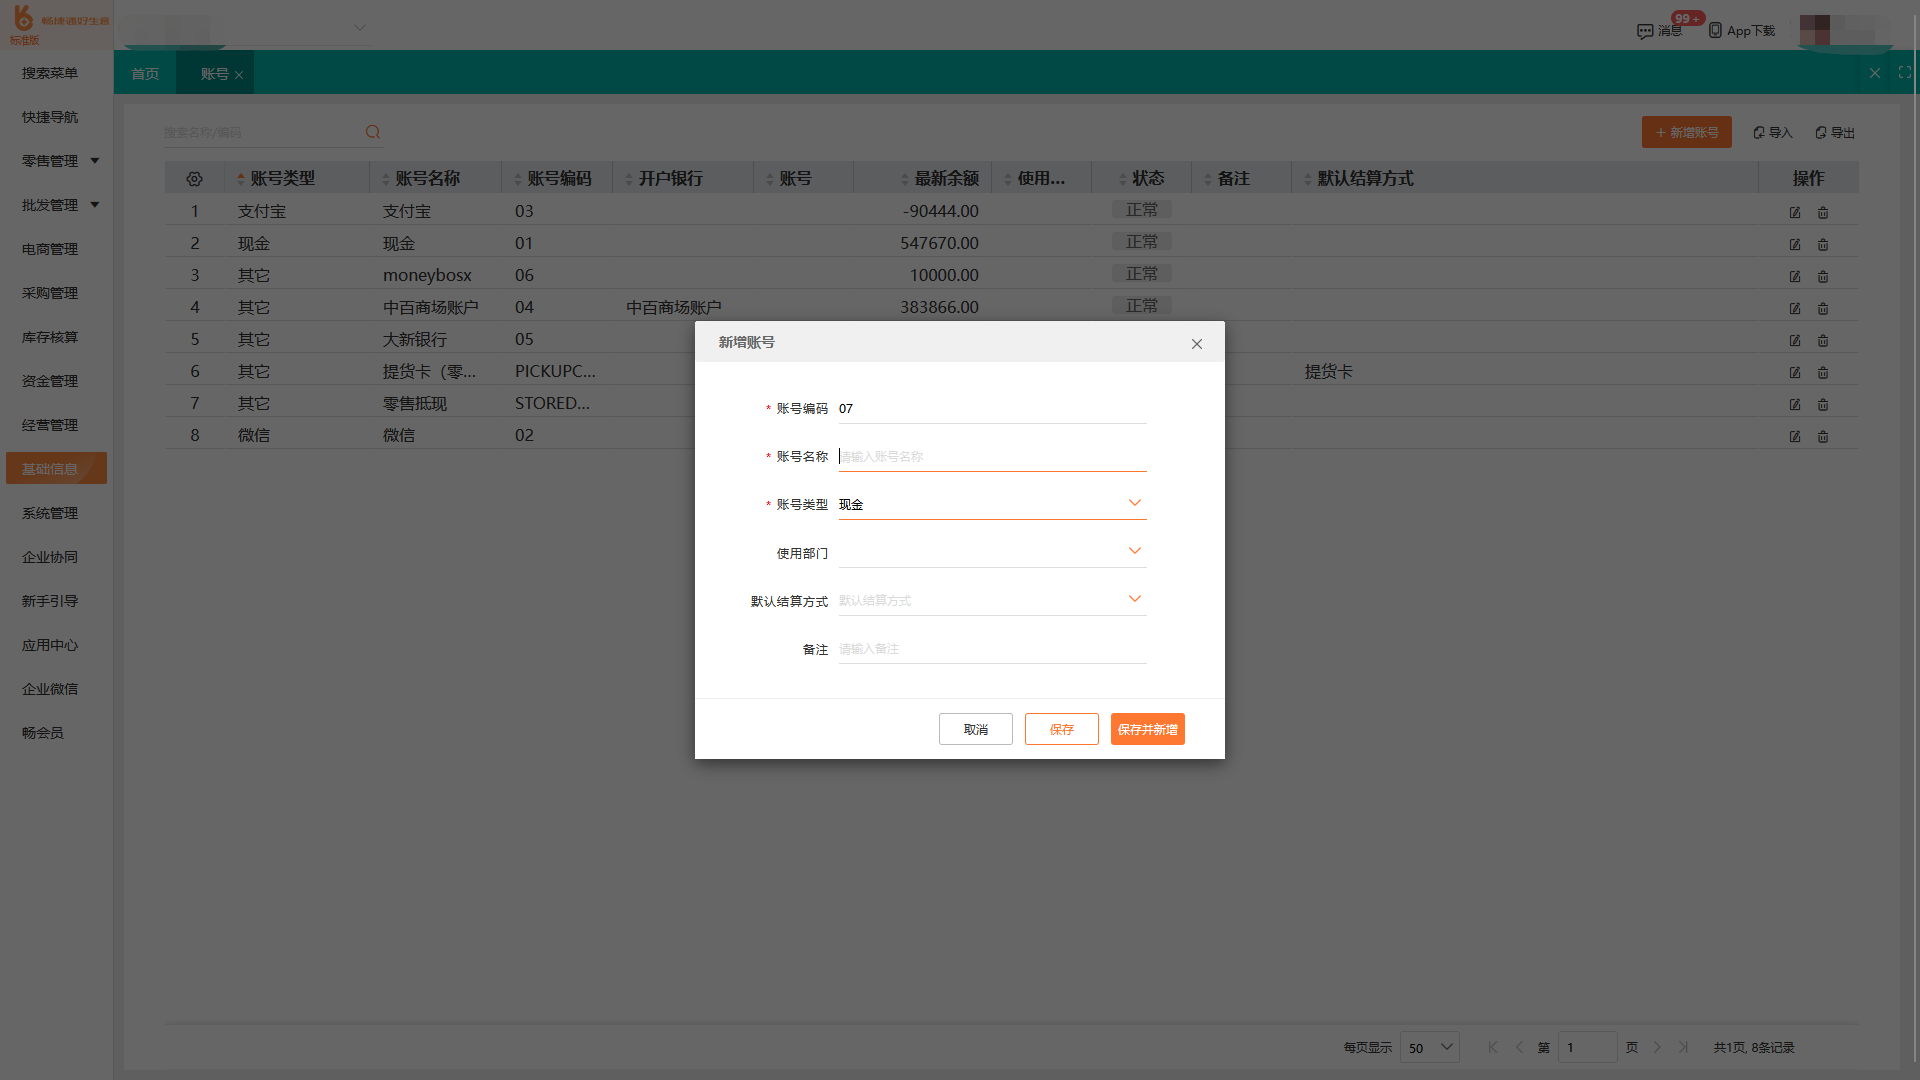
Task: Click the 新增账号 button to add account
Action: tap(1688, 132)
